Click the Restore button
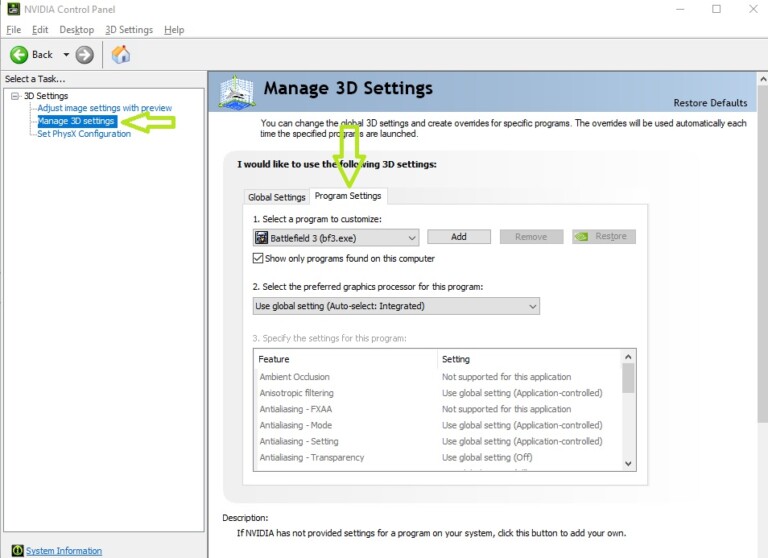 click(x=604, y=237)
